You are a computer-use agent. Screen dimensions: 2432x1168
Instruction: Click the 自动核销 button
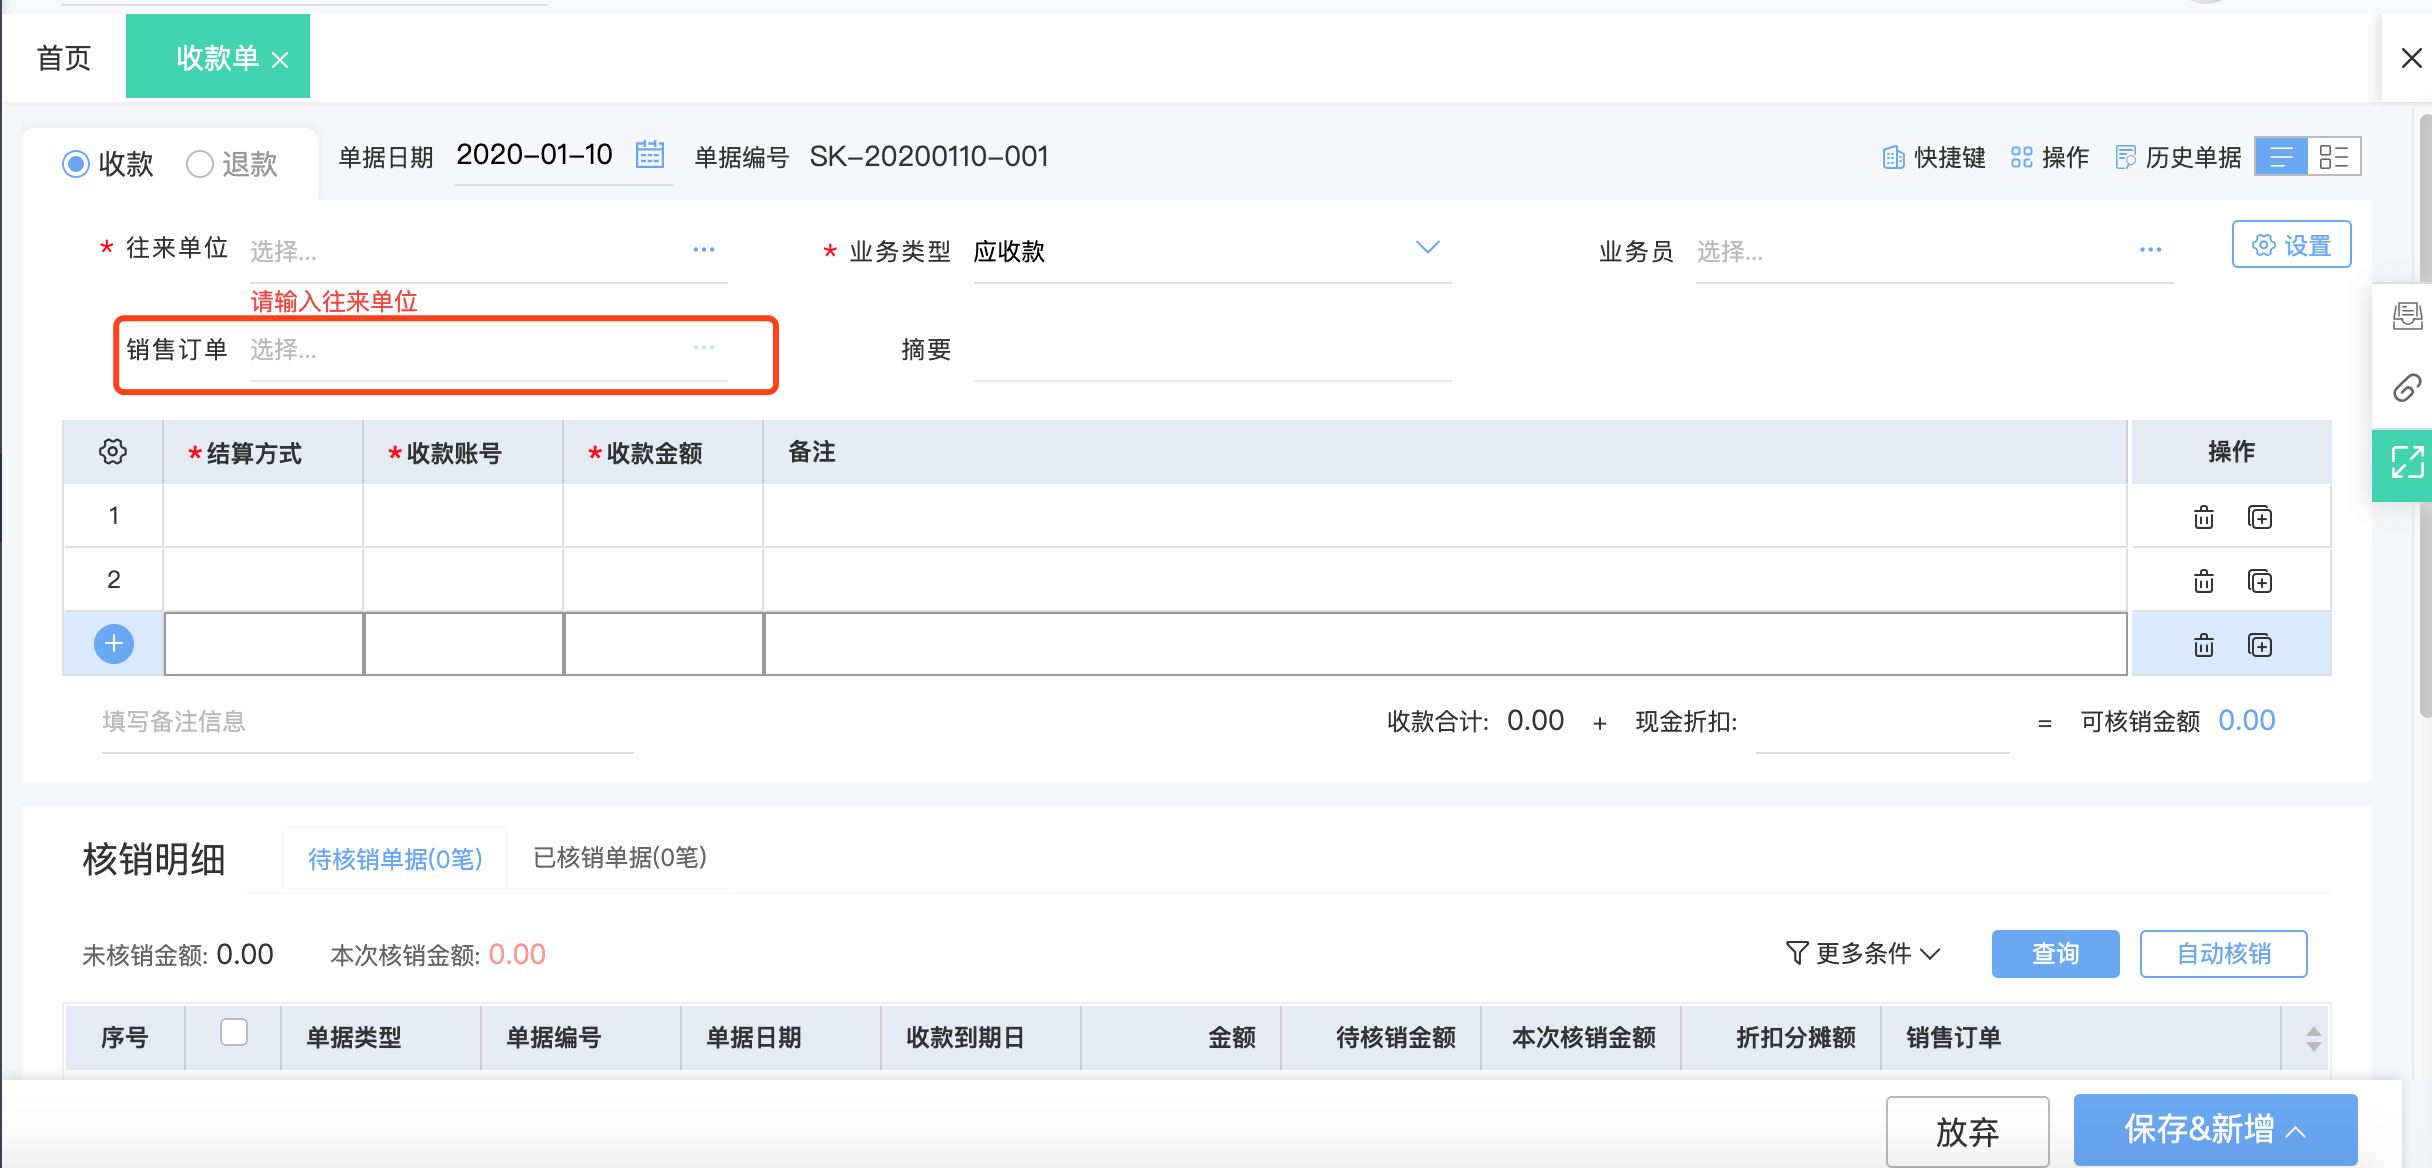(2229, 954)
